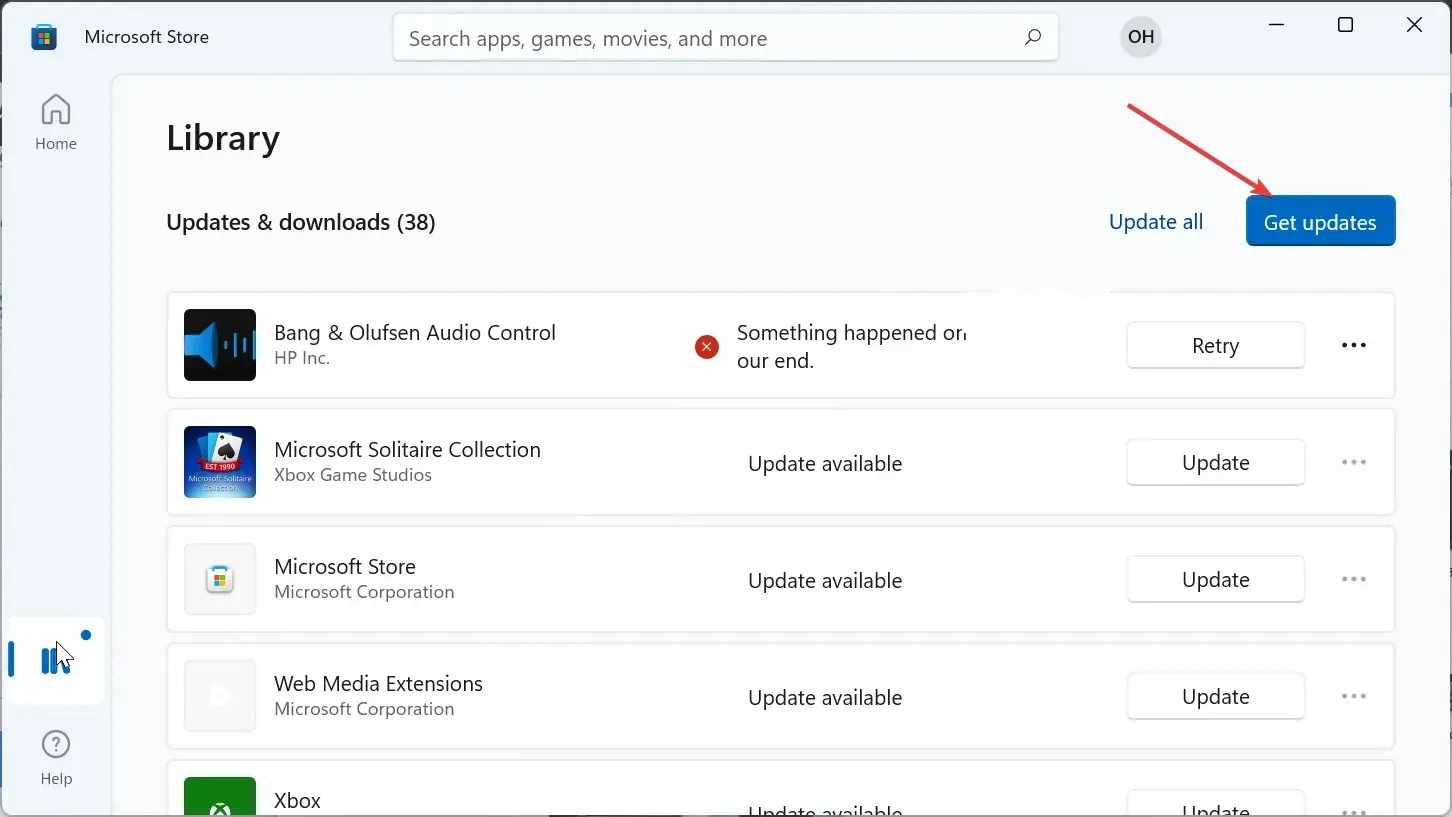Open the OH account profile
Screen dimensions: 1452x817
click(1141, 37)
